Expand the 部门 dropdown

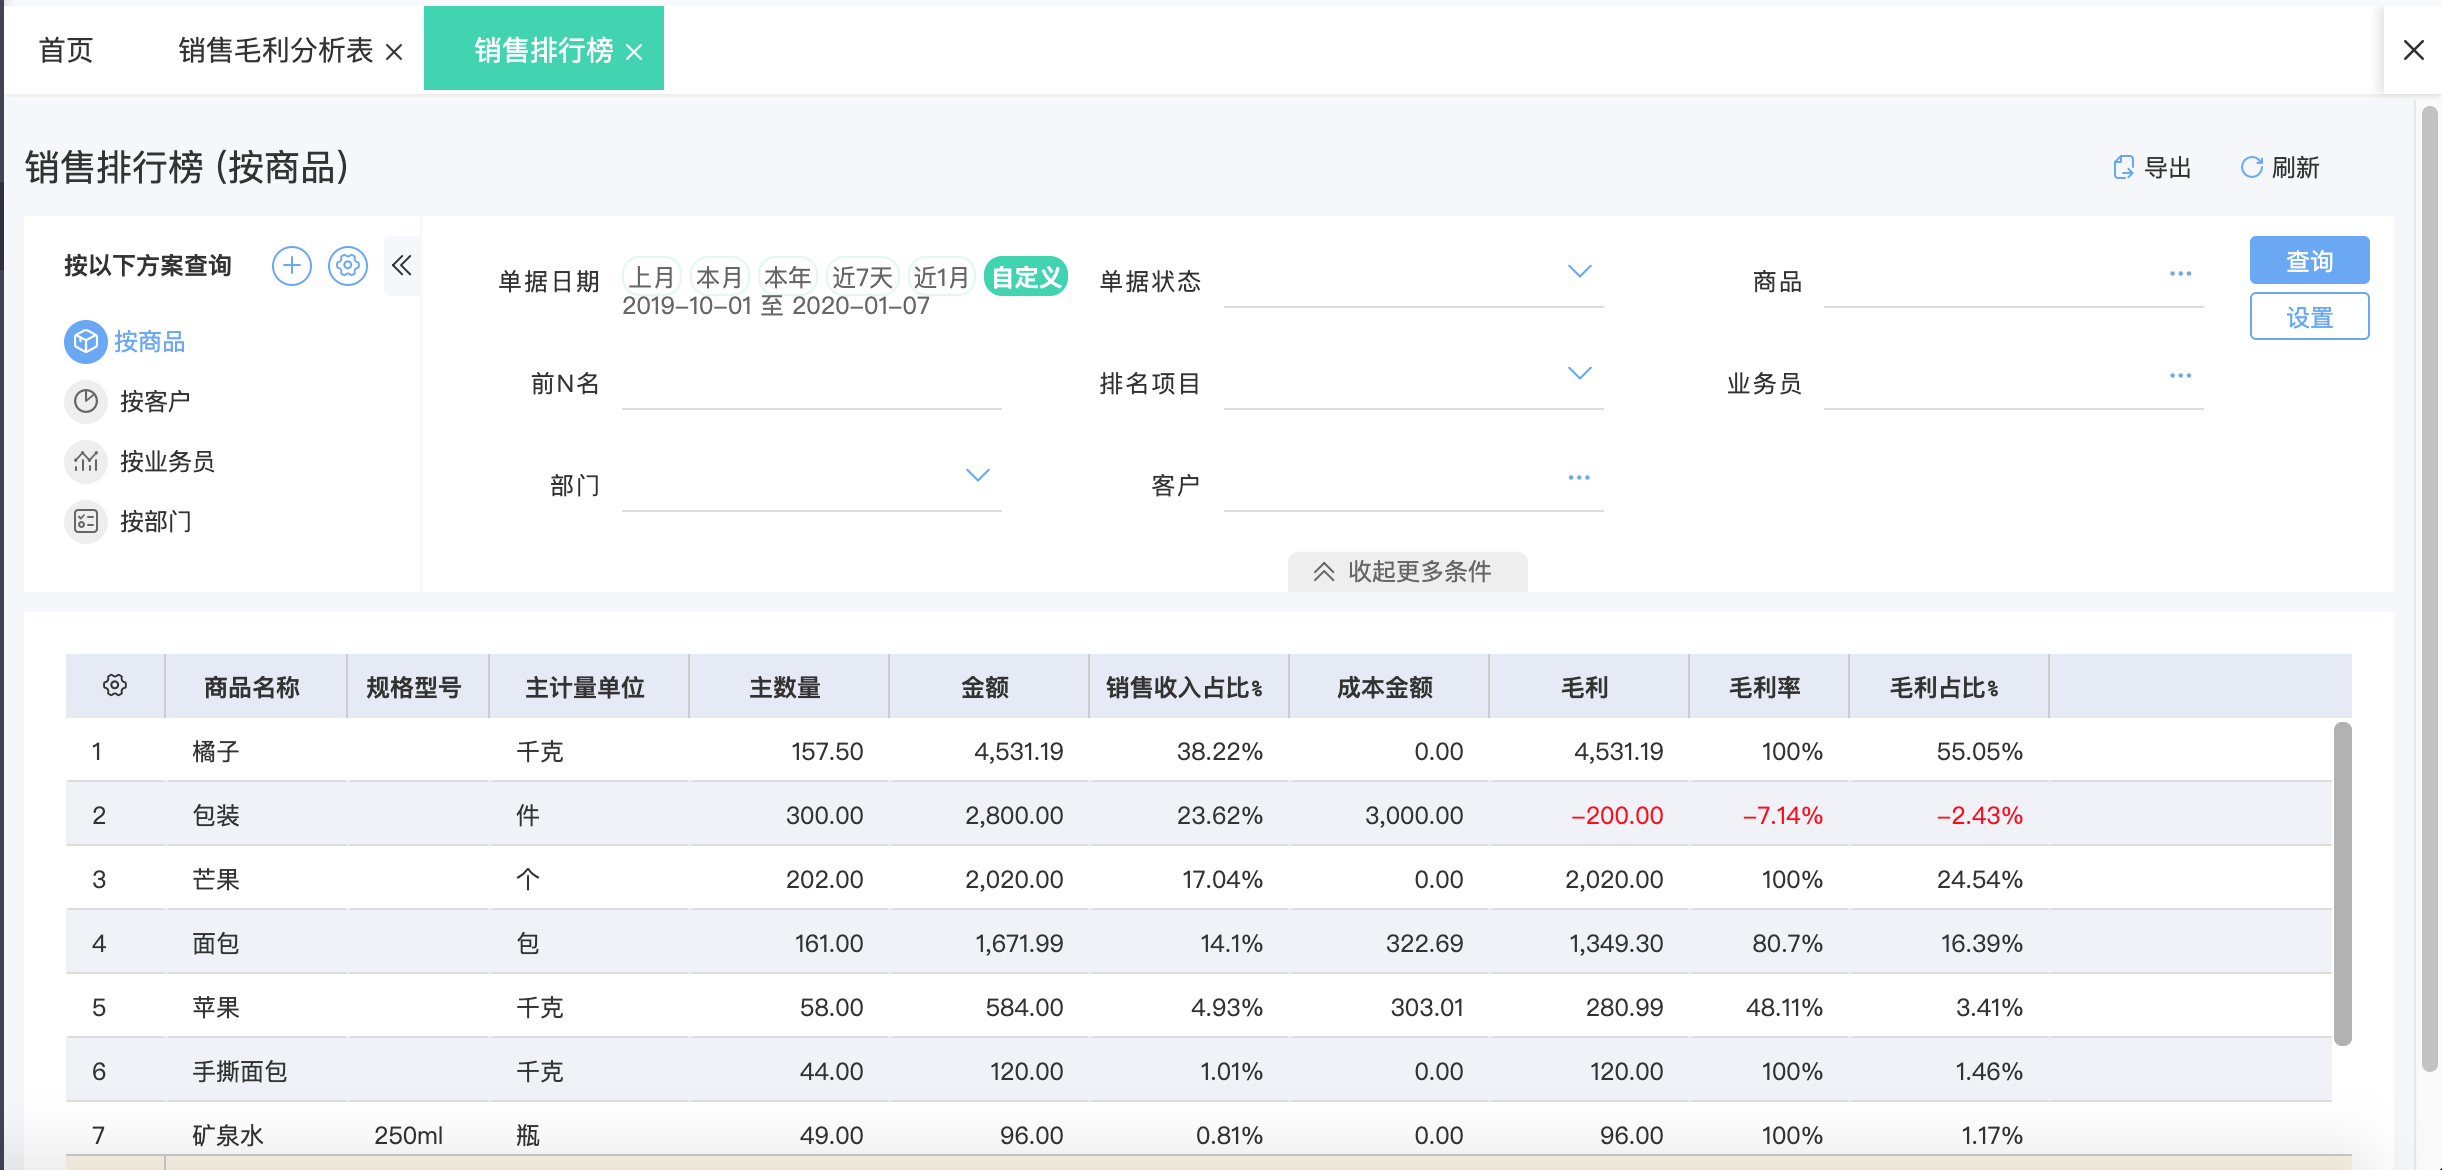[976, 480]
